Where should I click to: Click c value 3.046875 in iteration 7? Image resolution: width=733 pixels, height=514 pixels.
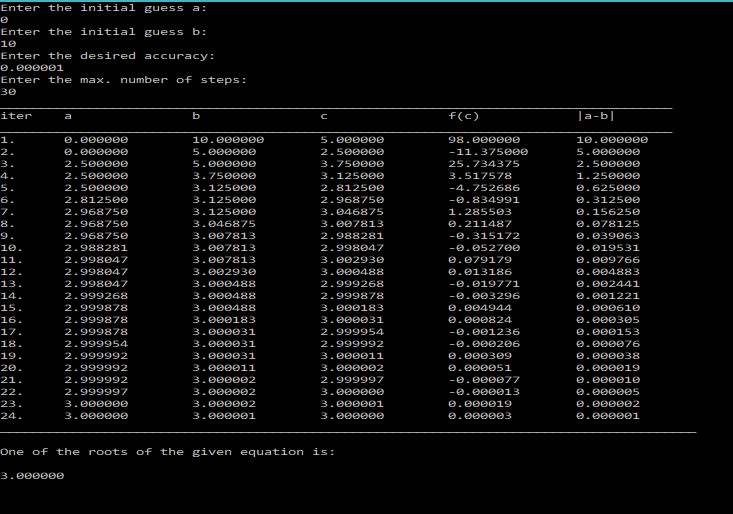coord(352,212)
